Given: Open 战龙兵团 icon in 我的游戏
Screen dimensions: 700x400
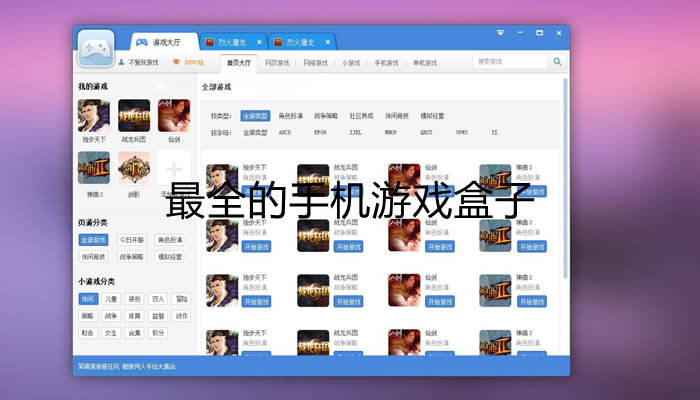Looking at the screenshot, I should tap(134, 116).
